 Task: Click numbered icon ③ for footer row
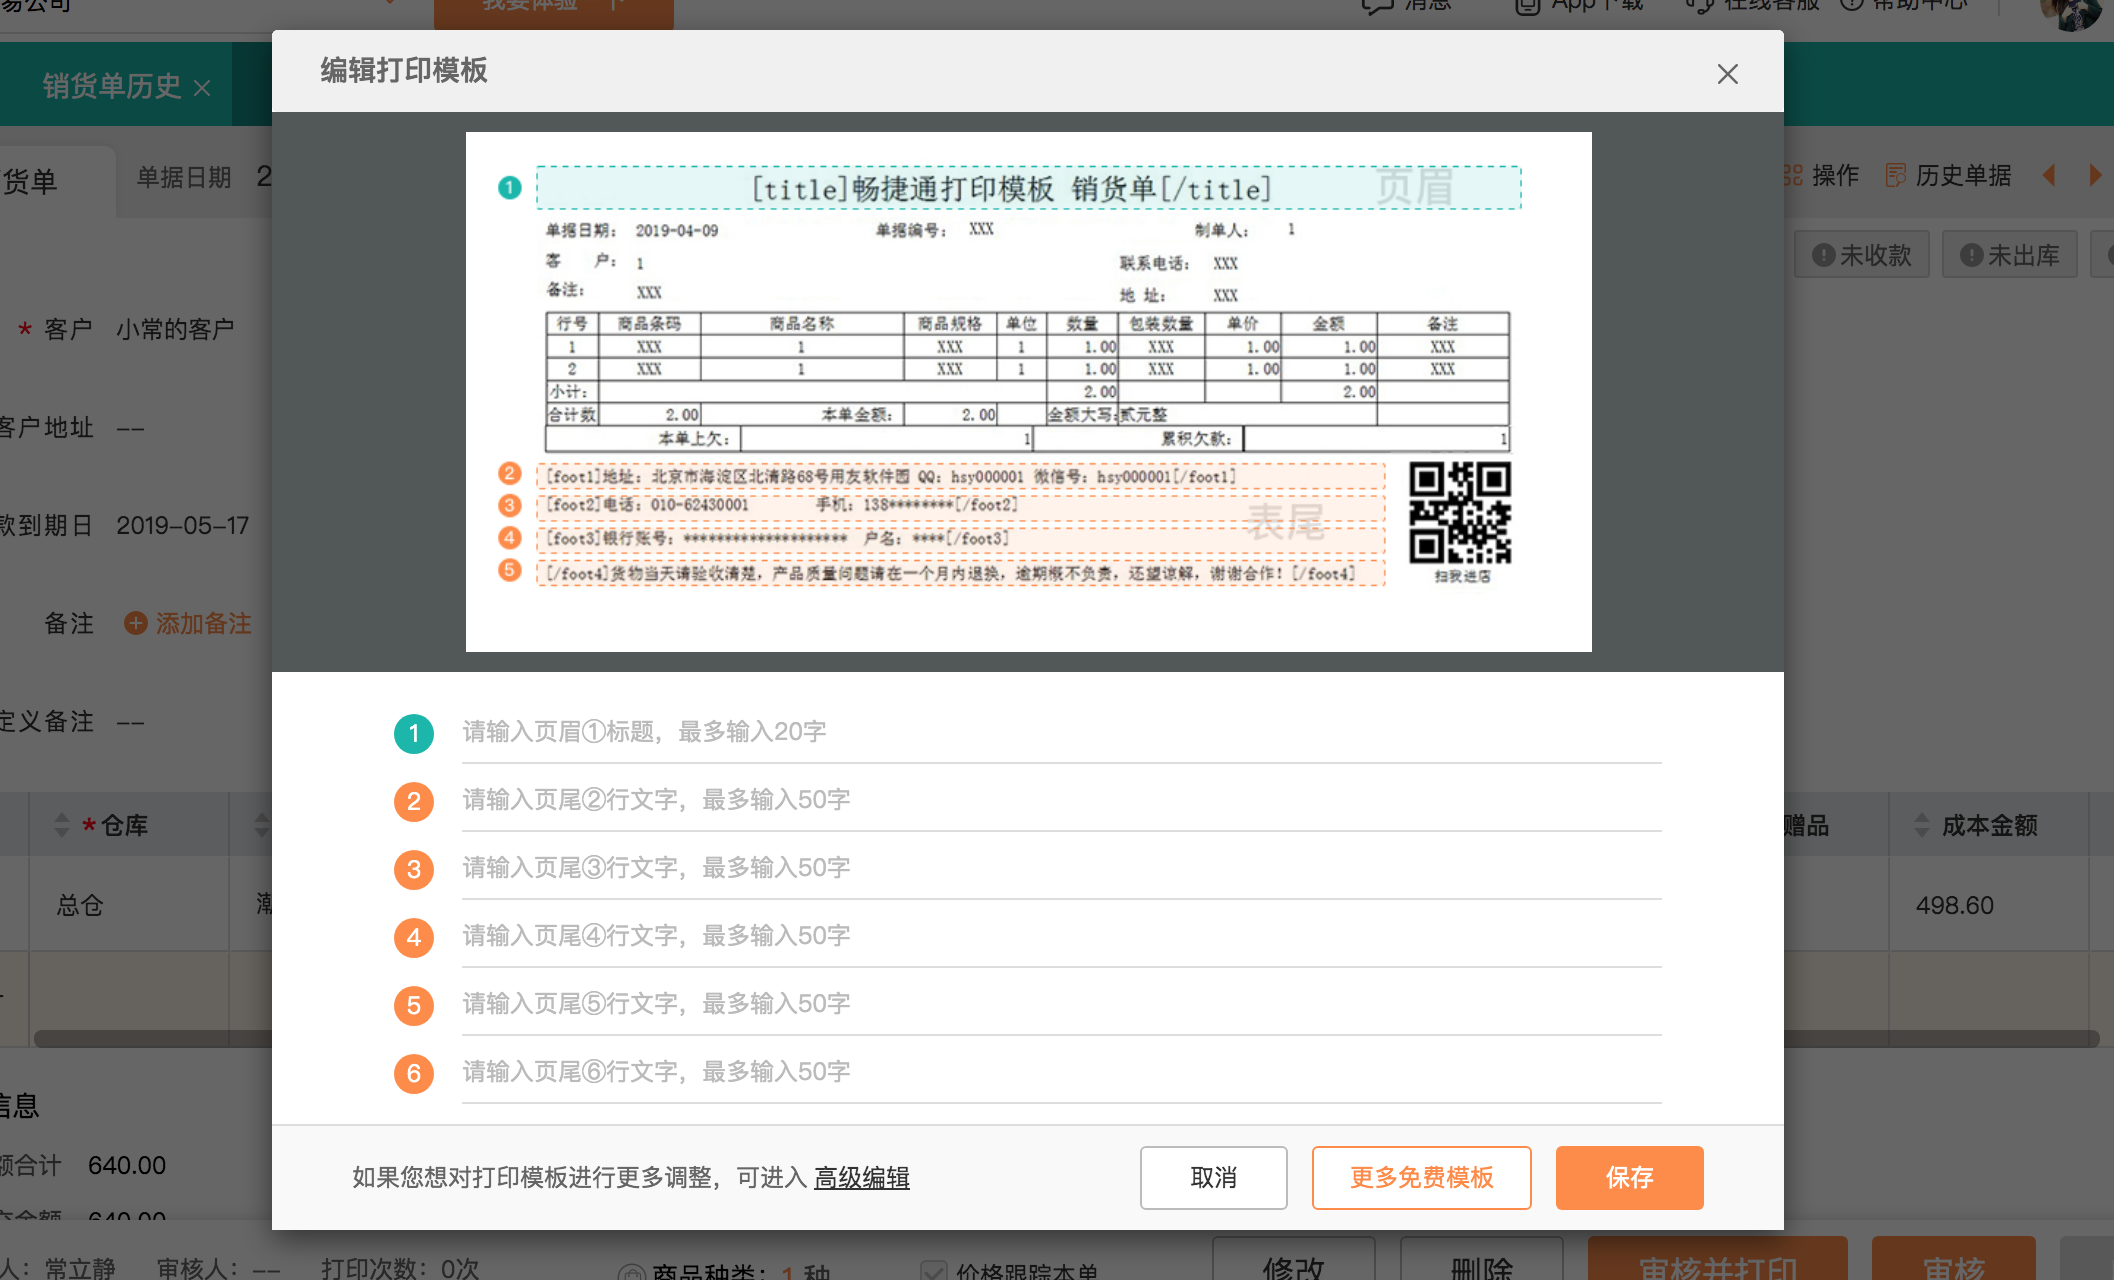418,866
